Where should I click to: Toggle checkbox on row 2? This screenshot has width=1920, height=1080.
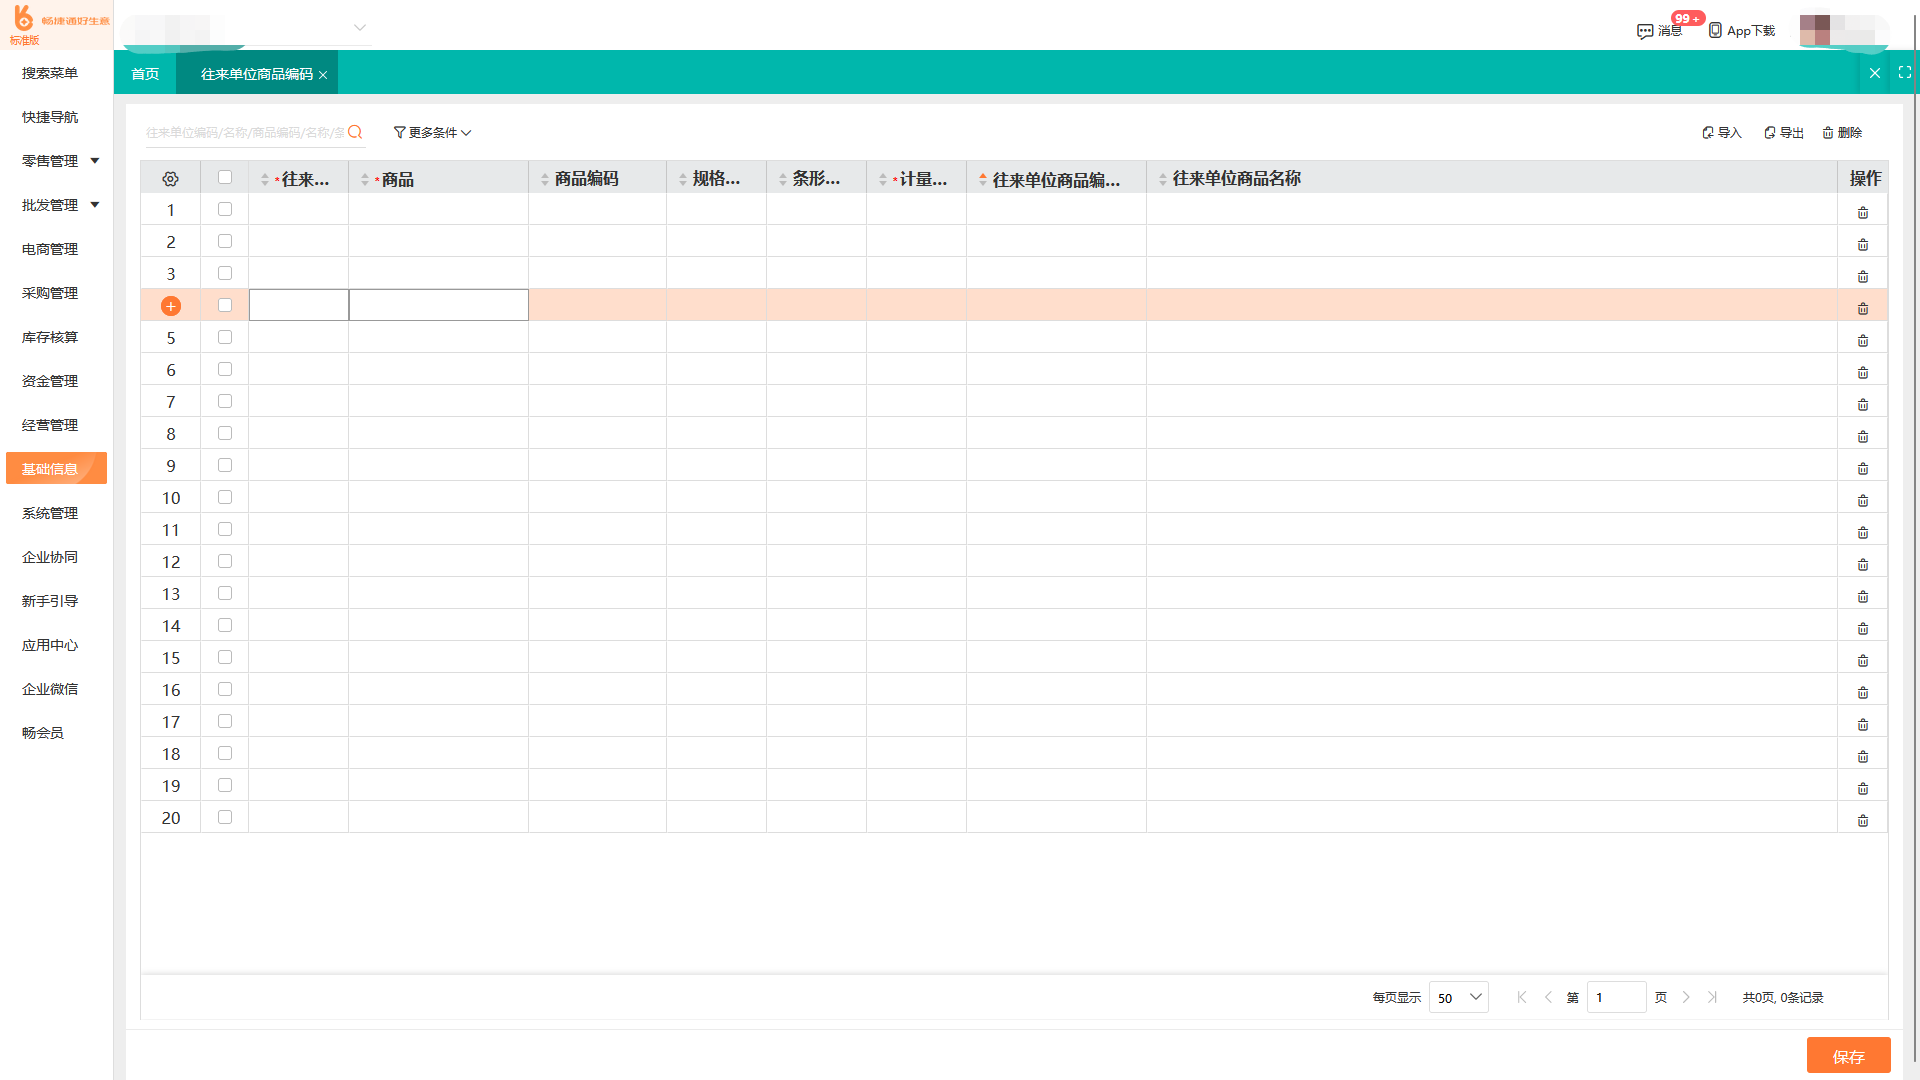click(224, 241)
